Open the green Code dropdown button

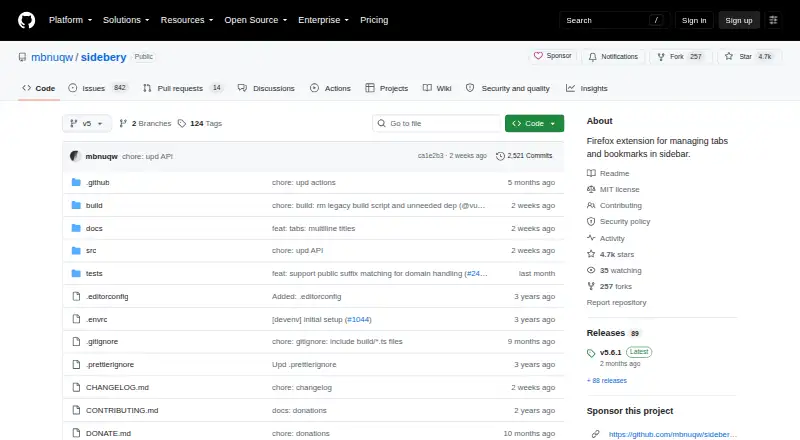[x=534, y=124]
